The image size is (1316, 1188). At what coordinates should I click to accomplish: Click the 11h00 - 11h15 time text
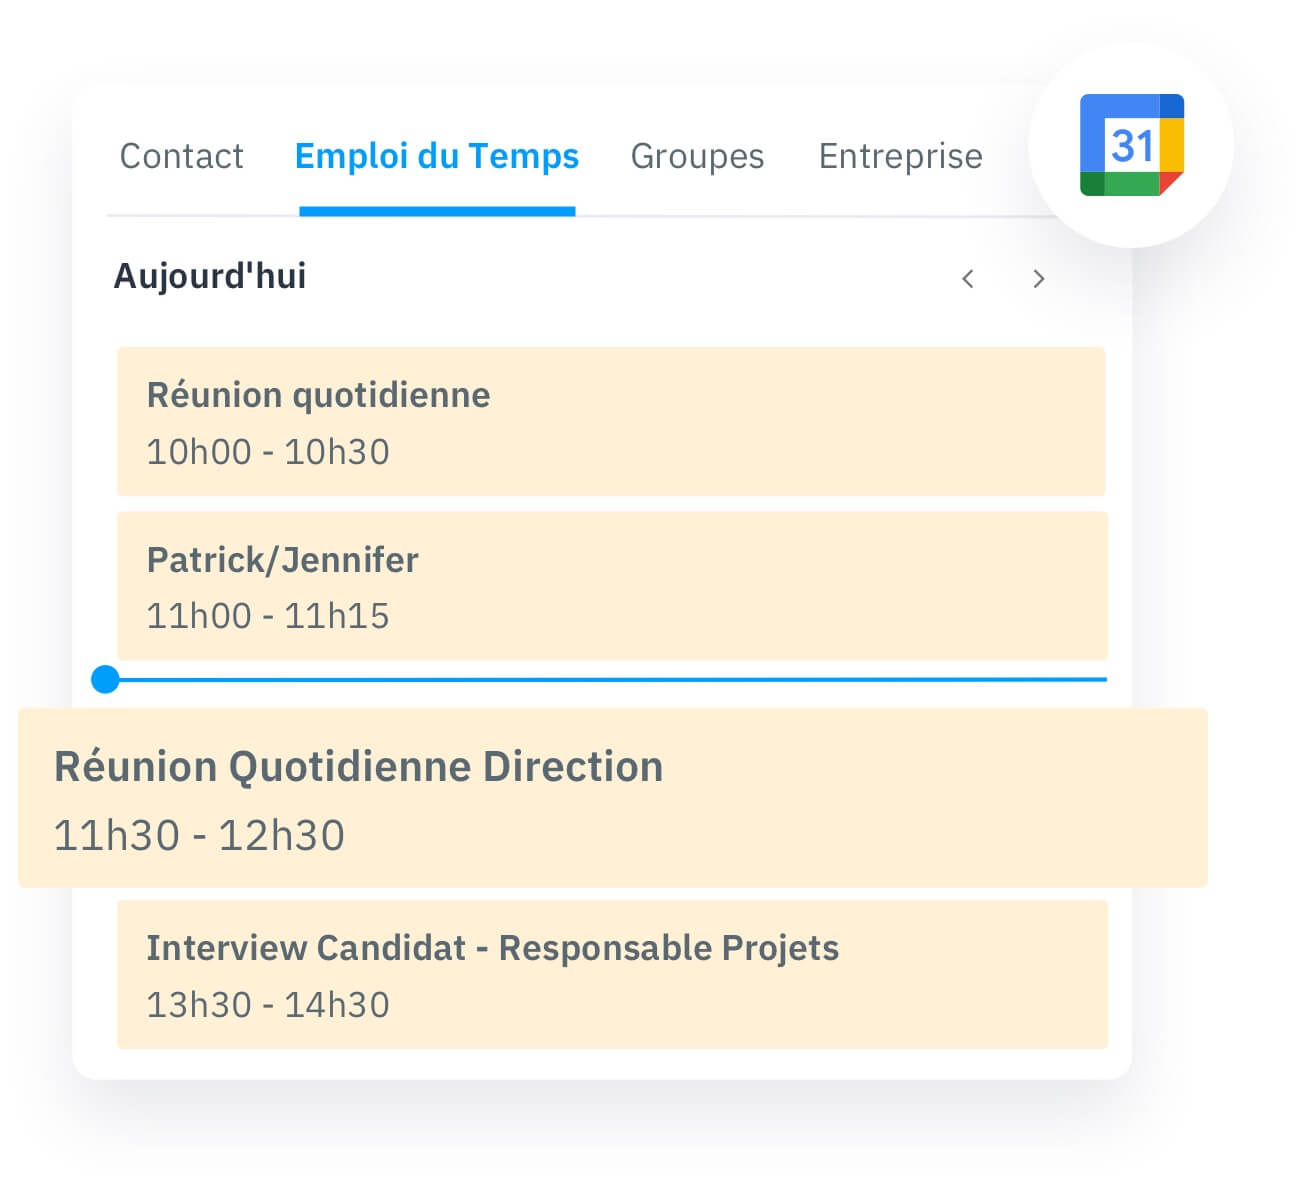point(267,616)
